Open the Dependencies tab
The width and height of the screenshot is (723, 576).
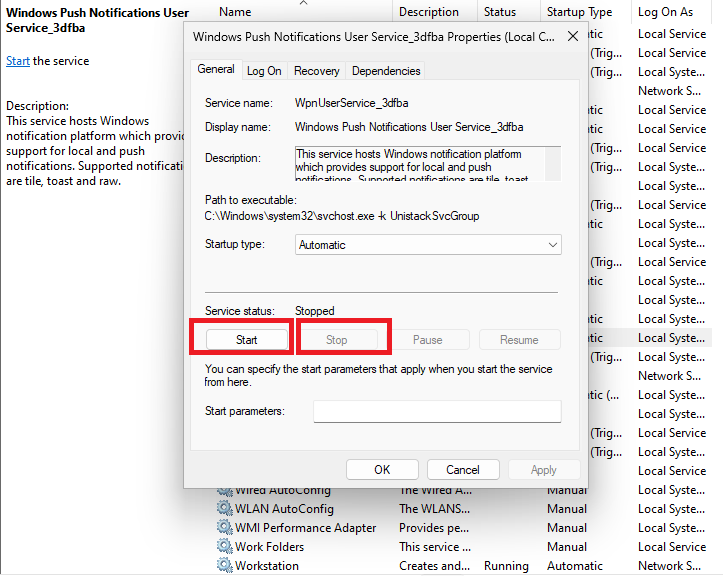(x=386, y=71)
